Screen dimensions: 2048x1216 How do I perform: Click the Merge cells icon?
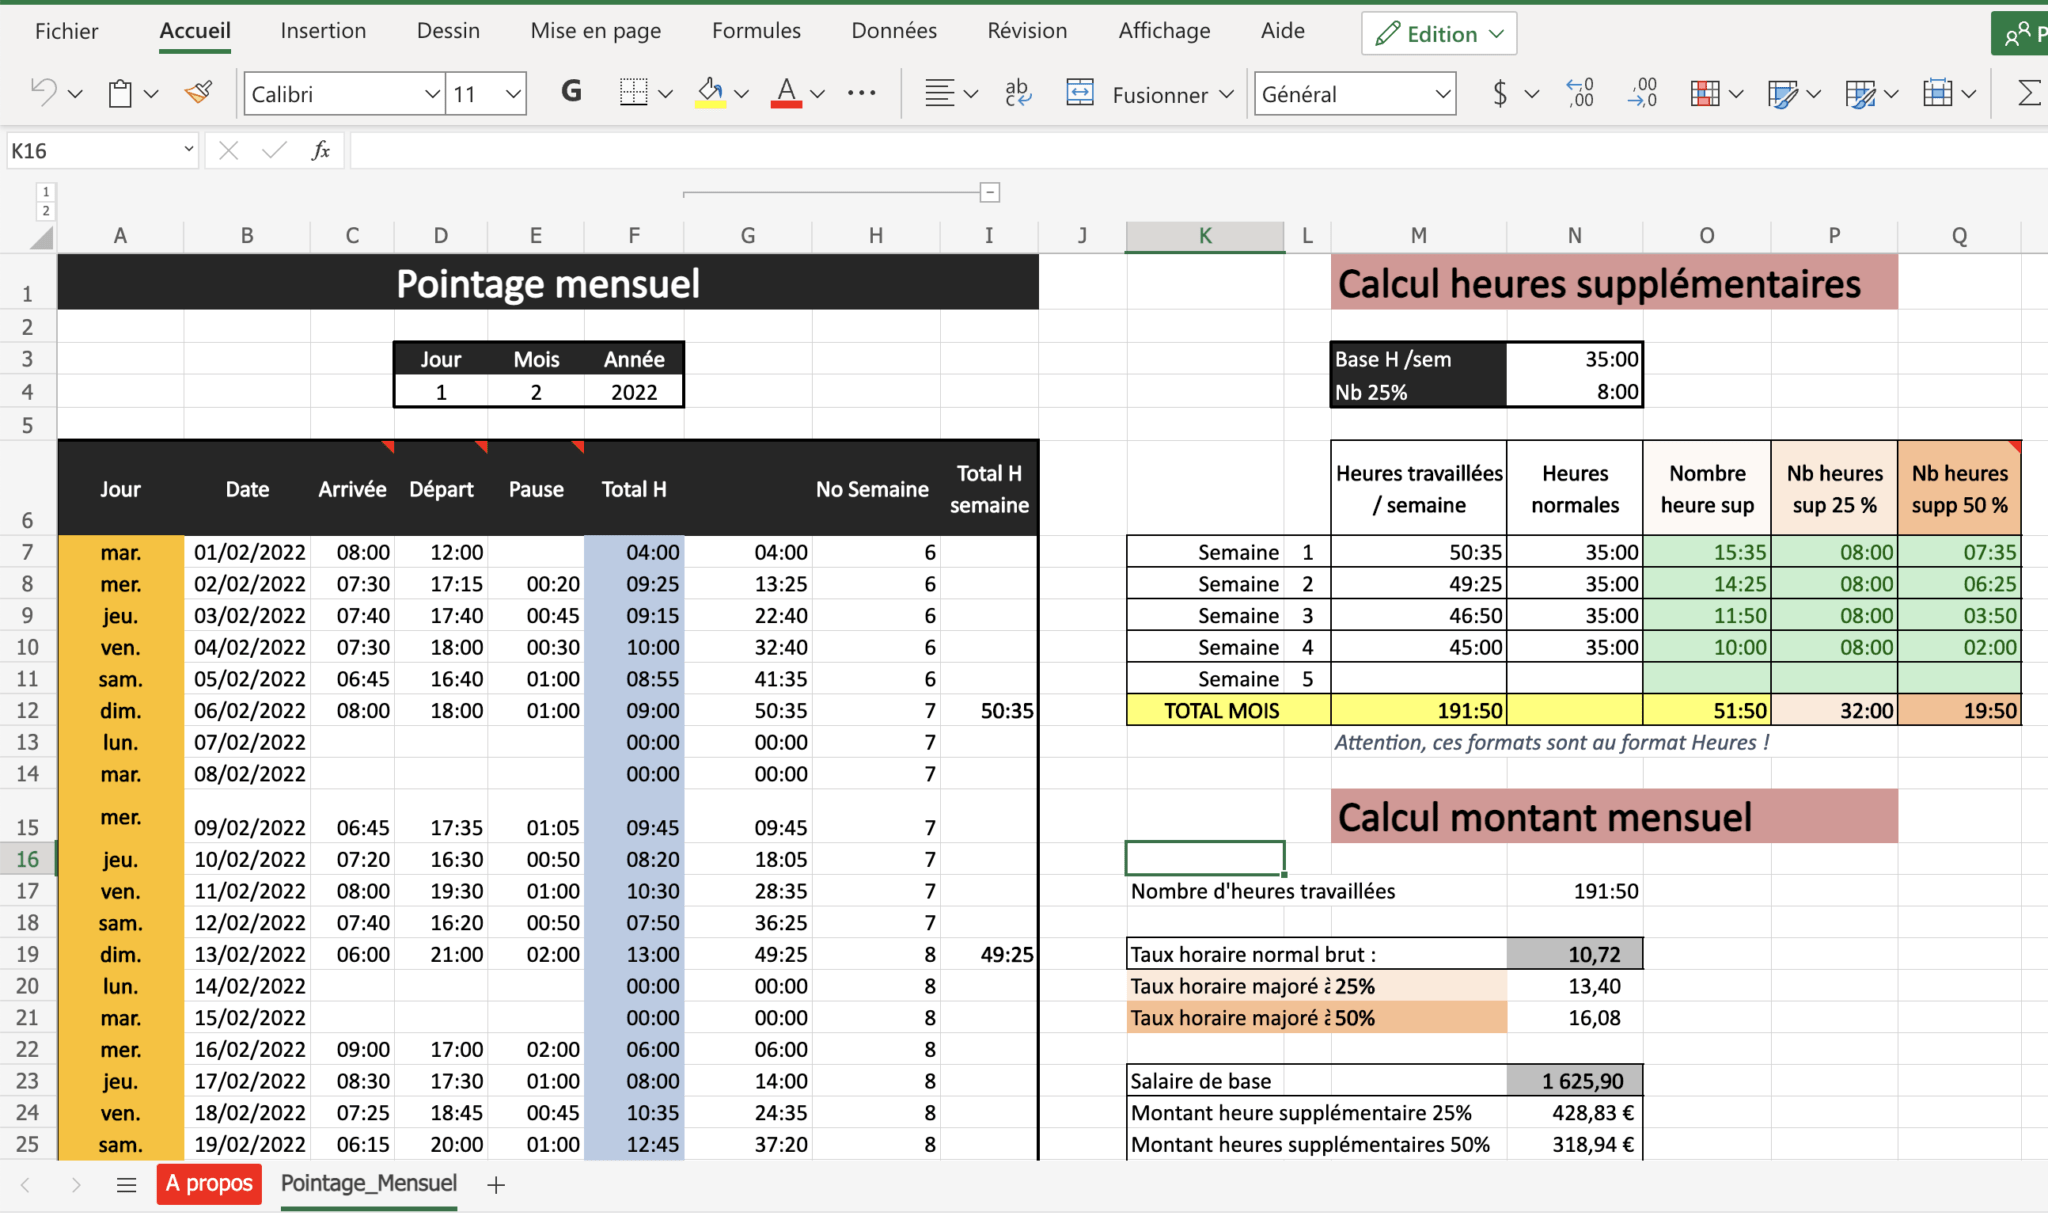click(x=1080, y=93)
